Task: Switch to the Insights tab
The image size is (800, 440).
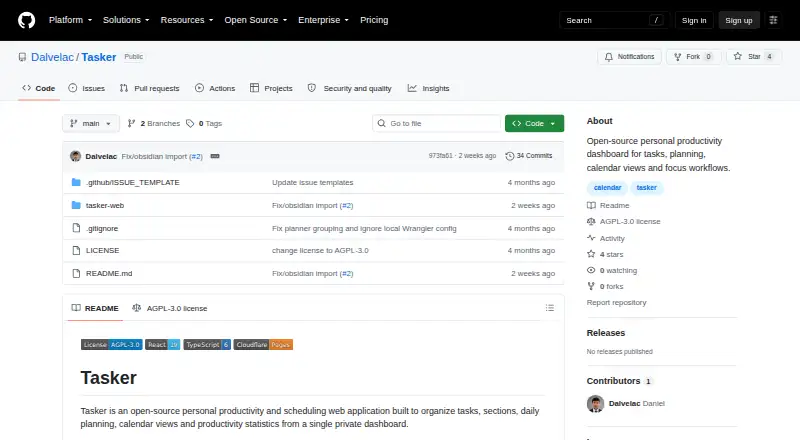Action: pos(429,88)
